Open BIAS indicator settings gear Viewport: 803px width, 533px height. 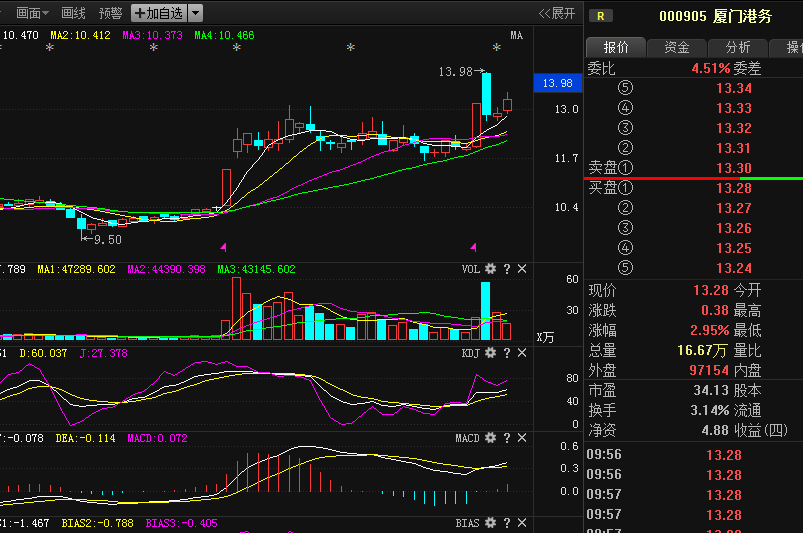[490, 523]
